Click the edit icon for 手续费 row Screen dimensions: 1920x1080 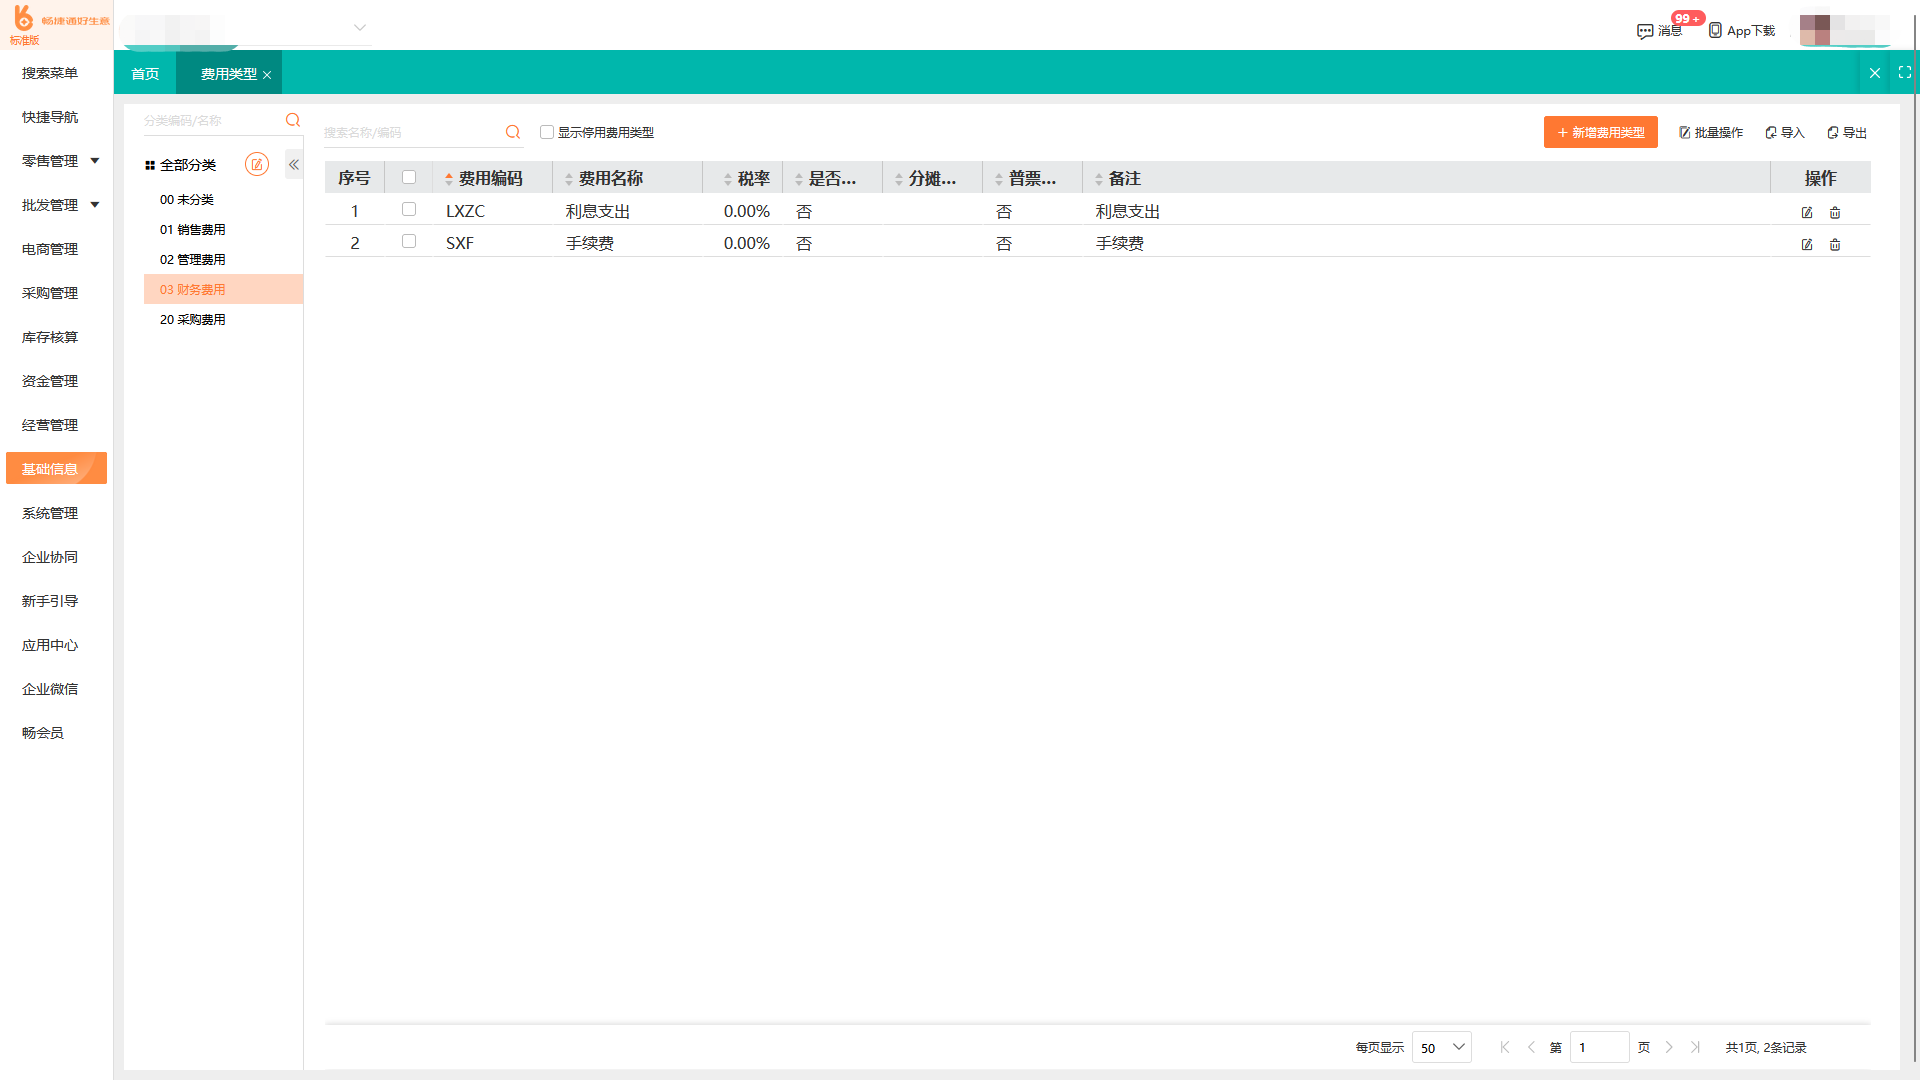[1807, 244]
